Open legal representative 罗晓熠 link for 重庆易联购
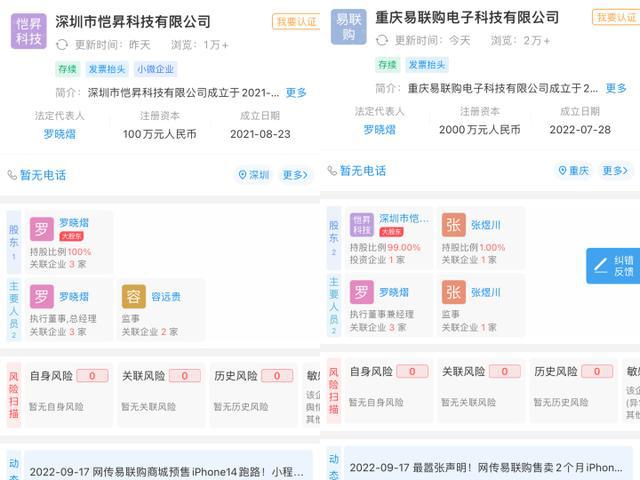The image size is (640, 480). (x=379, y=130)
